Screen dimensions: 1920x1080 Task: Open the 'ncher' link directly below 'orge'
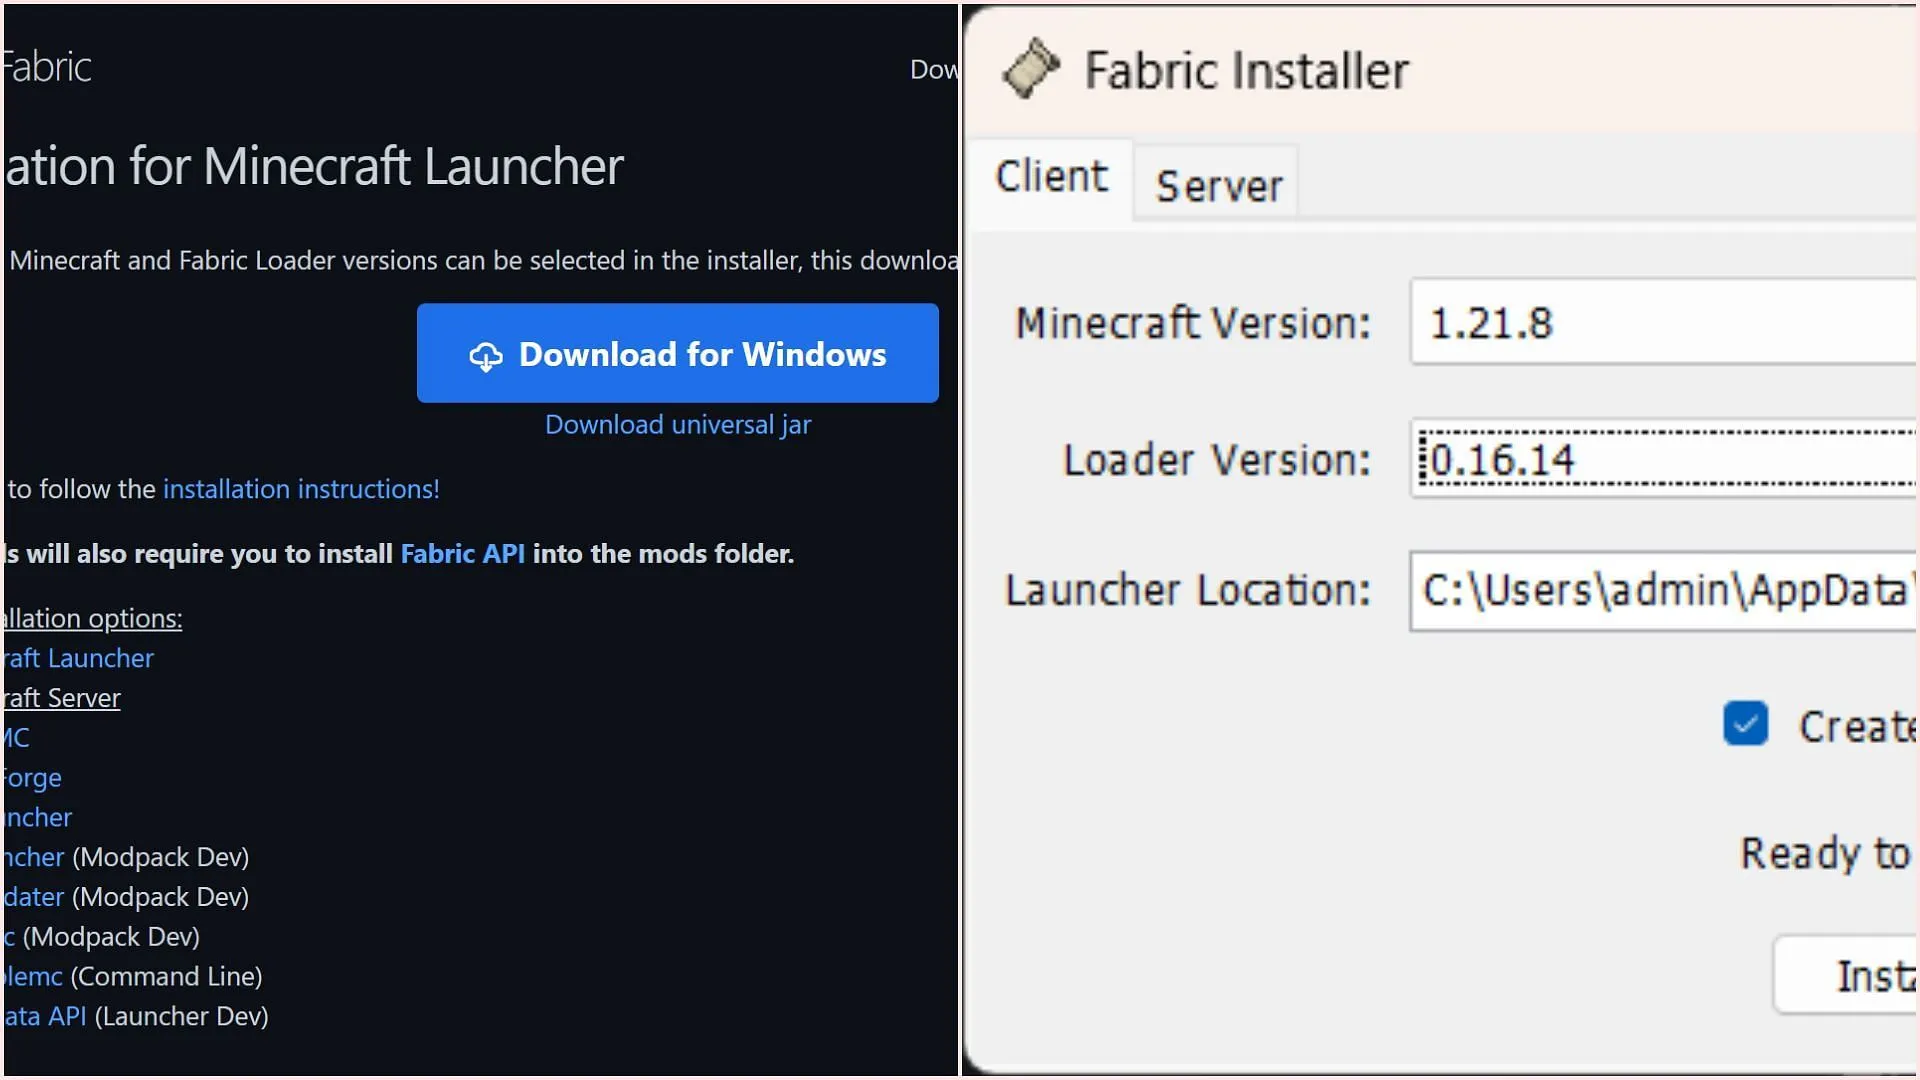37,817
